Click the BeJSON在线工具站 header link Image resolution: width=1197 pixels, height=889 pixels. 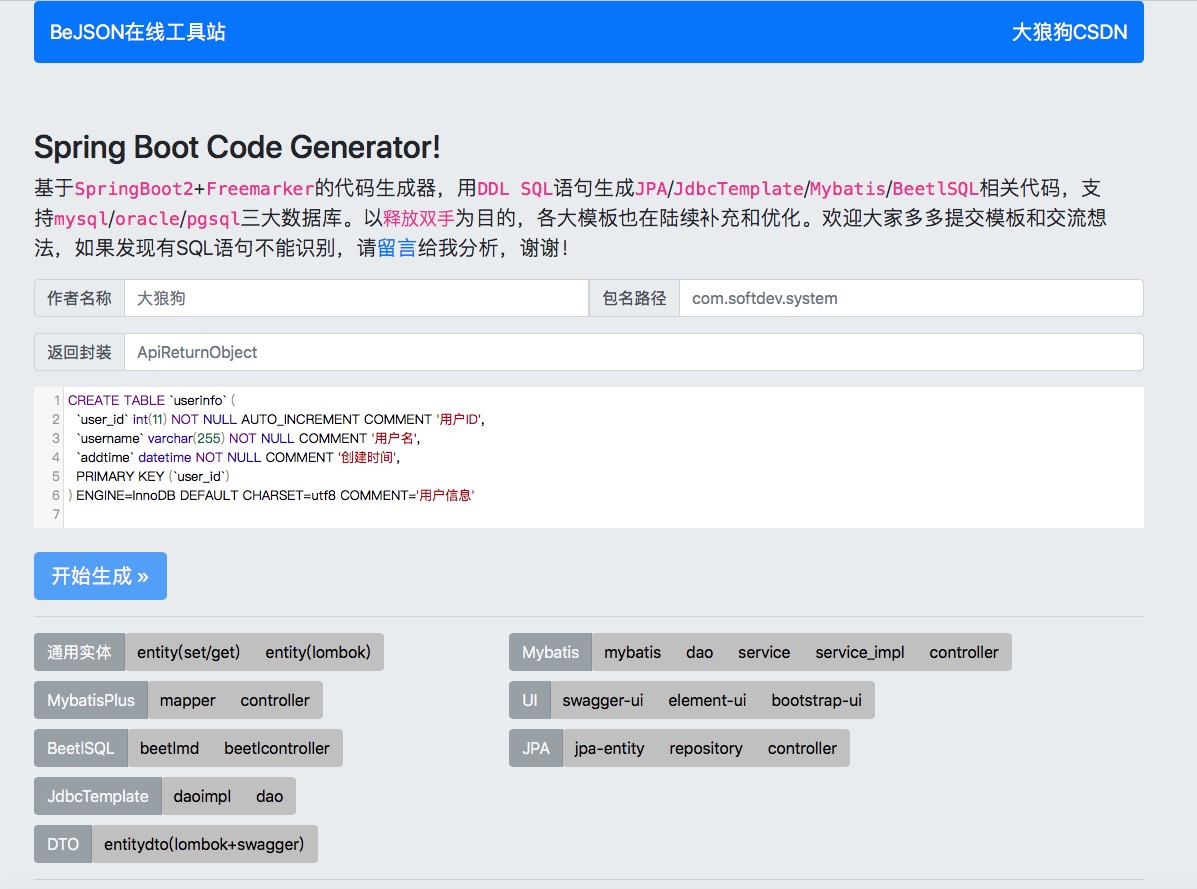pyautogui.click(x=138, y=32)
